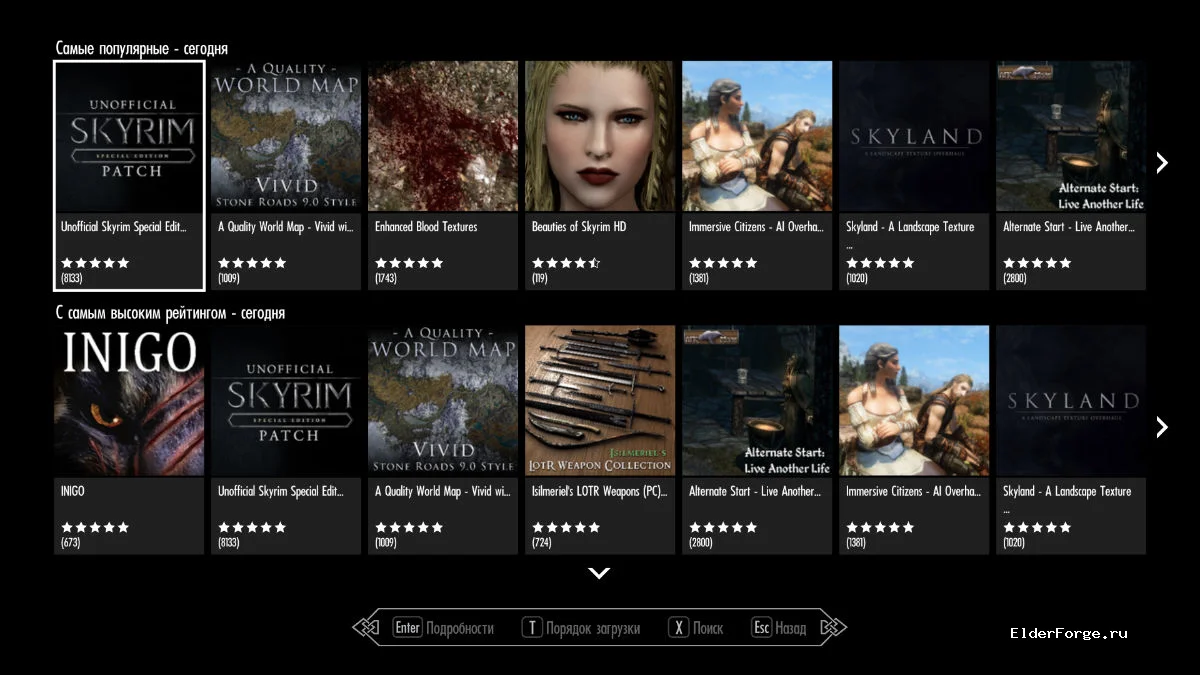The image size is (1200, 675).
Task: Open Порядок загрузки load order
Action: (x=593, y=628)
